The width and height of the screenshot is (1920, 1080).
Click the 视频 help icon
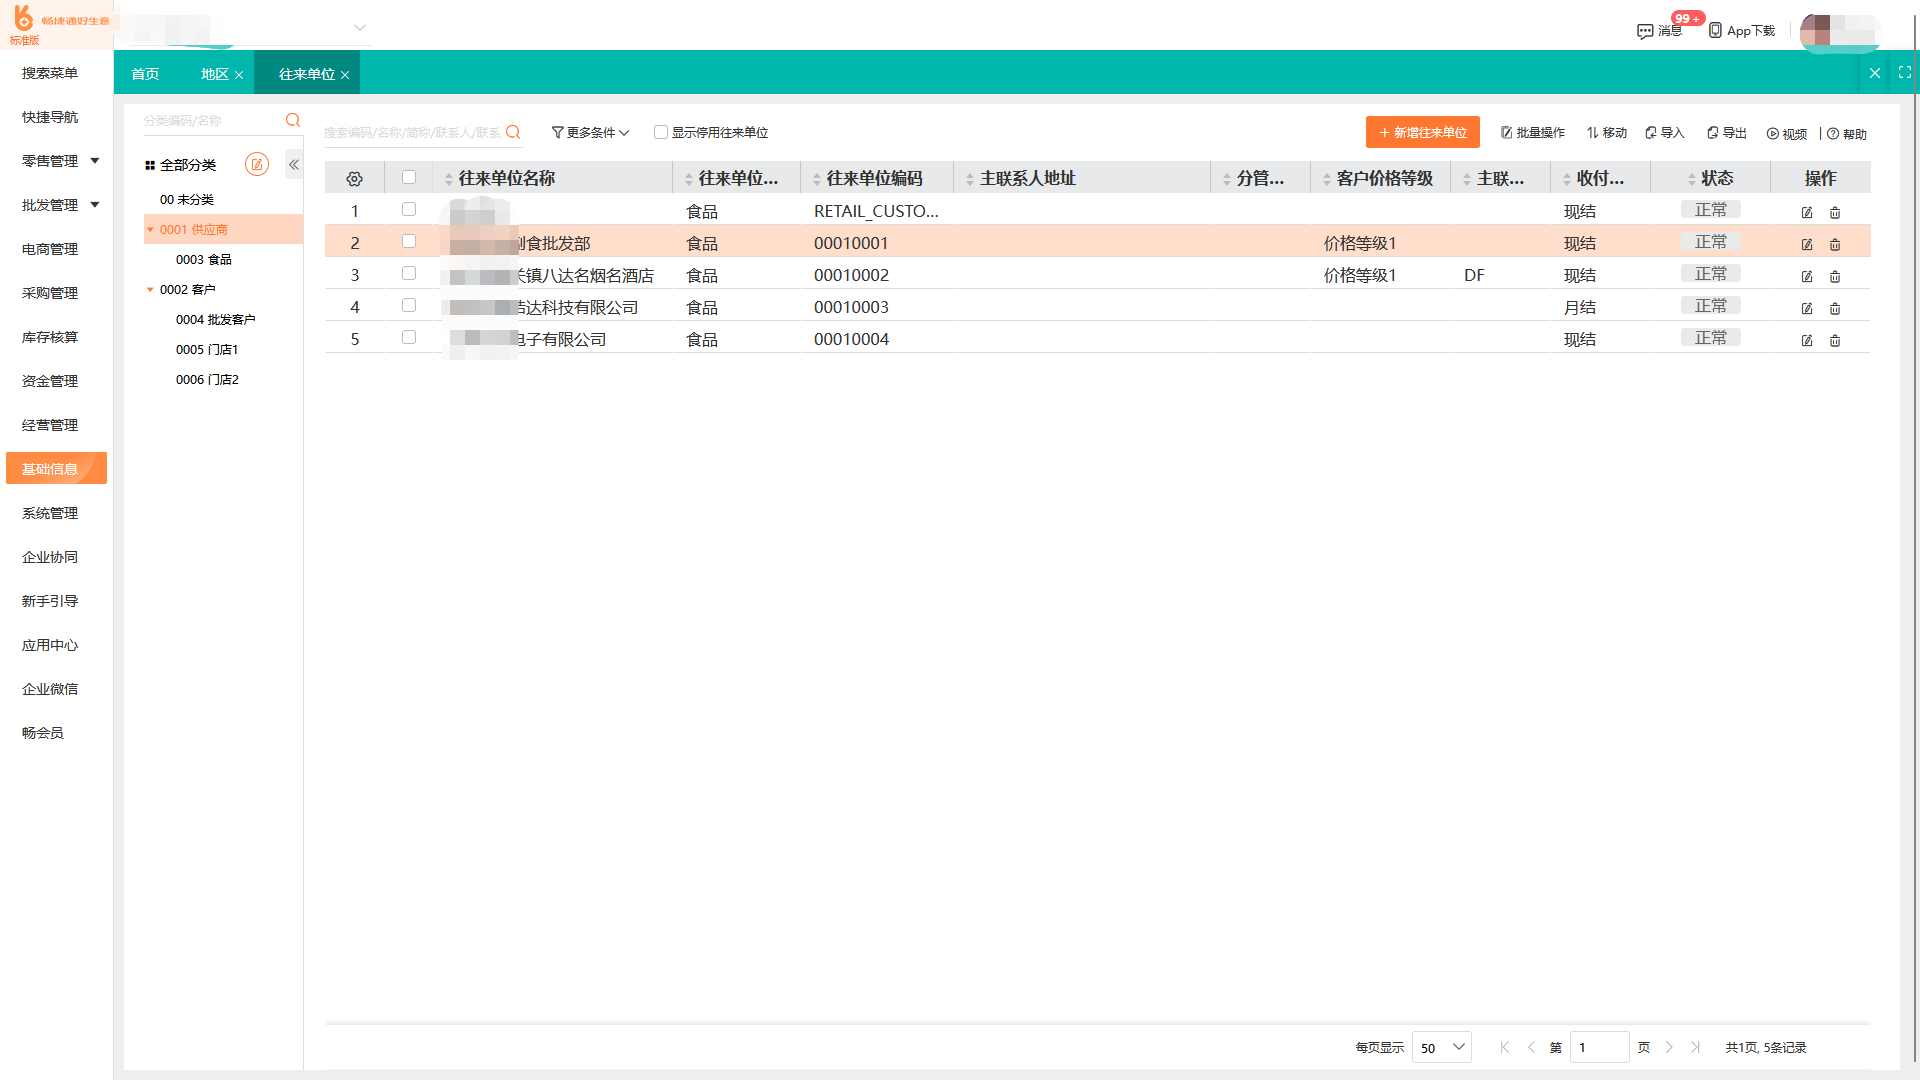(x=1787, y=132)
